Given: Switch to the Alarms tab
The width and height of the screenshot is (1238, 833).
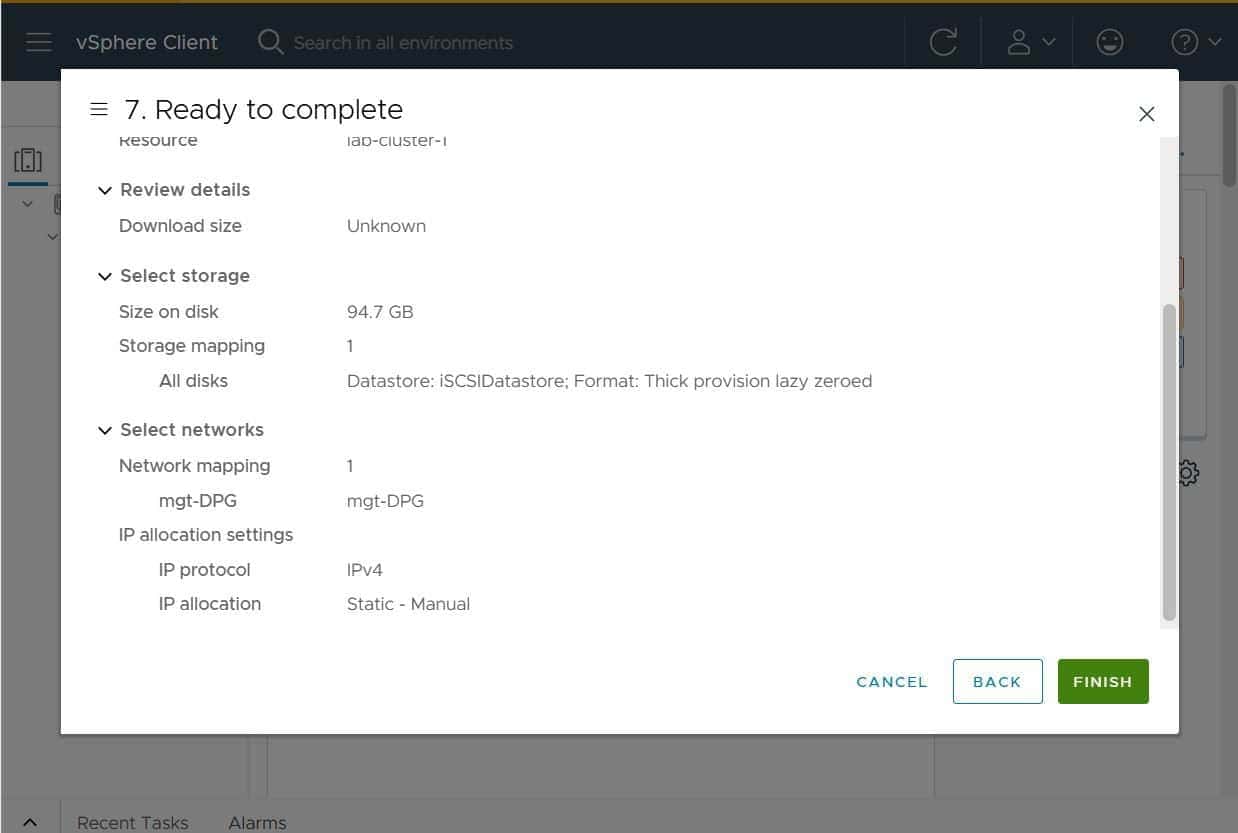Looking at the screenshot, I should (x=257, y=822).
